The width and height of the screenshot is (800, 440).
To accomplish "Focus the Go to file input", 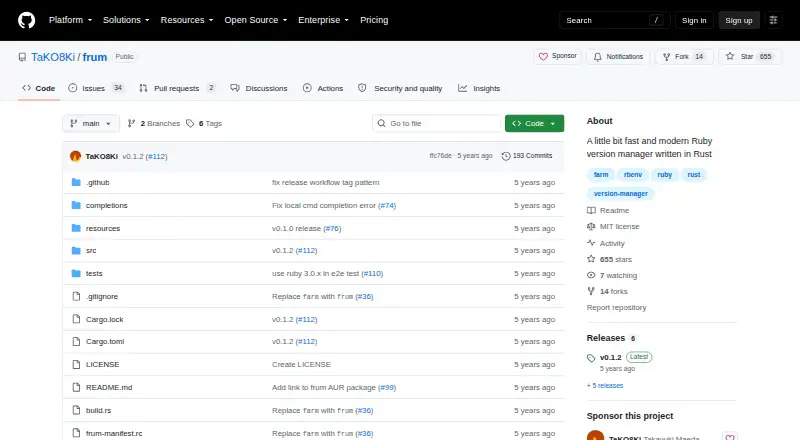I will pyautogui.click(x=437, y=124).
